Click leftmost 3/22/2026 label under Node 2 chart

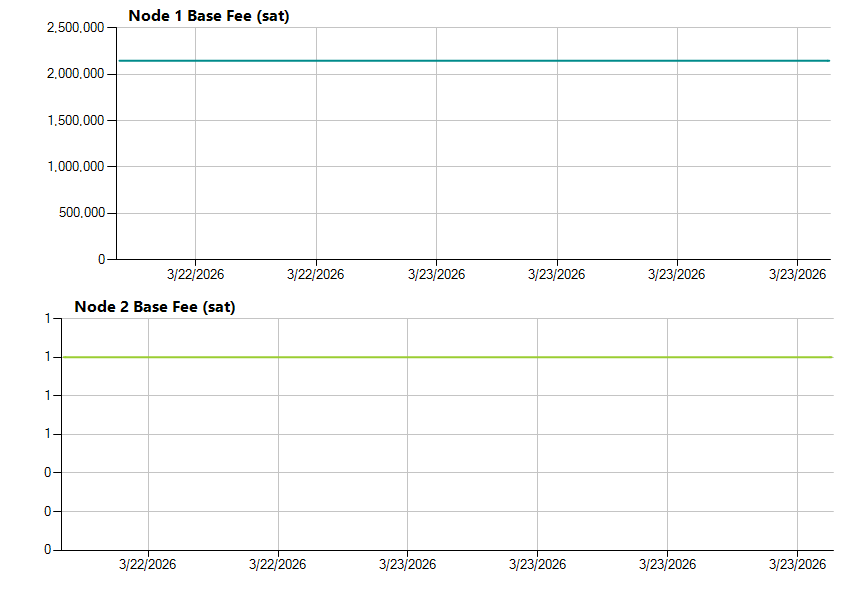pyautogui.click(x=148, y=564)
